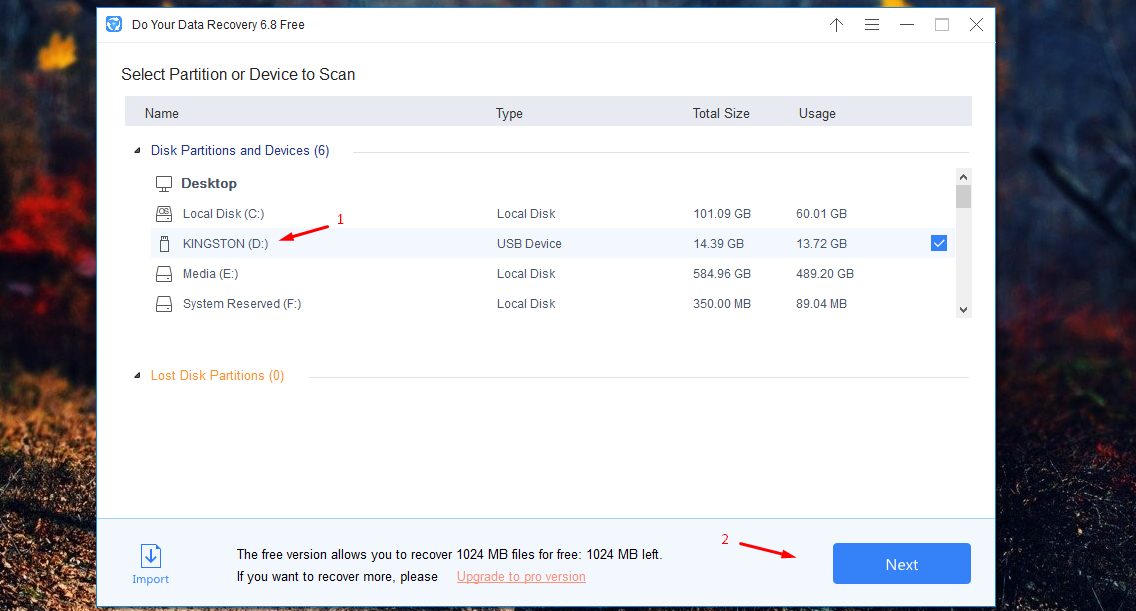Collapse the Lost Disk Partitions section
Screen dimensions: 1136x611
pos(137,376)
